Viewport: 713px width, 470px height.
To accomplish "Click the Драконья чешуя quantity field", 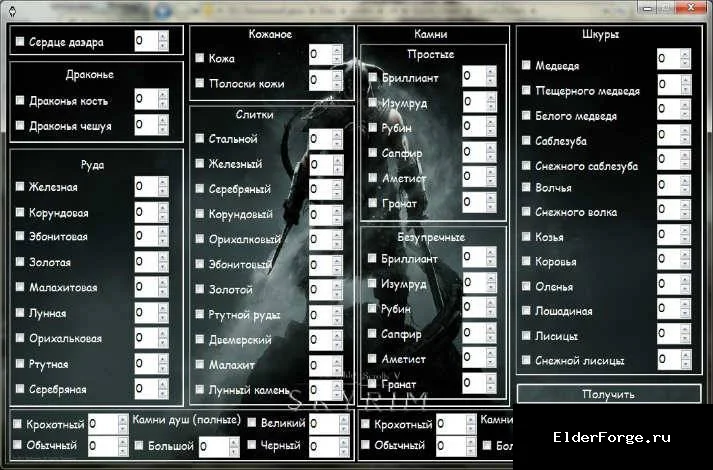I will (x=145, y=126).
